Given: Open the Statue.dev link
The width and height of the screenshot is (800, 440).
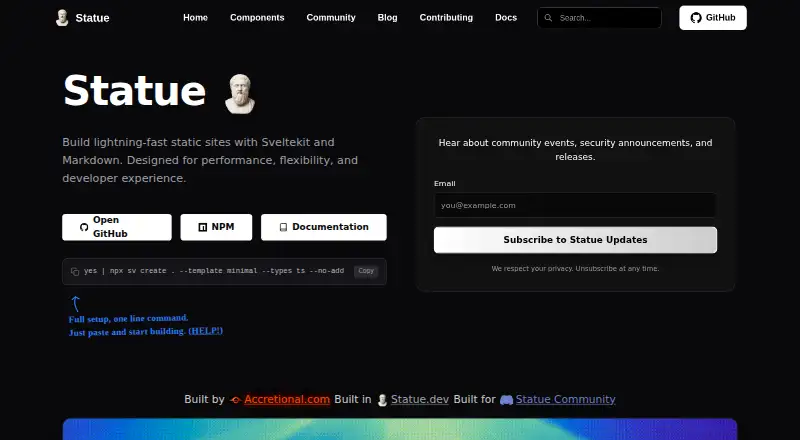Looking at the screenshot, I should pos(420,400).
